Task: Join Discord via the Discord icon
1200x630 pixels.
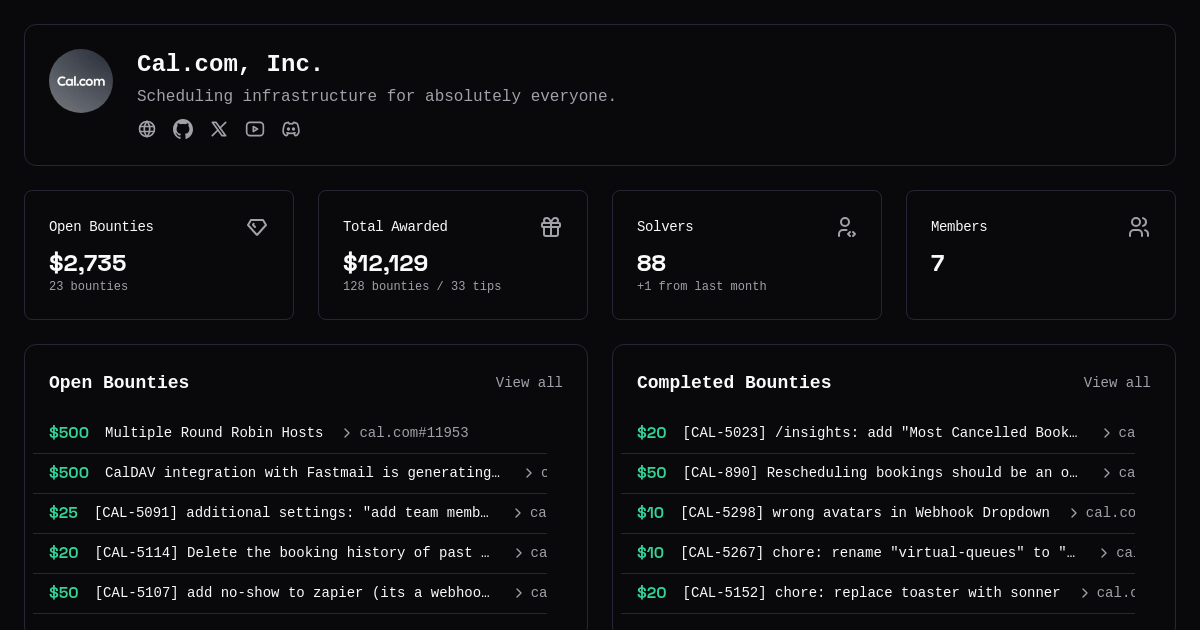Action: (291, 129)
